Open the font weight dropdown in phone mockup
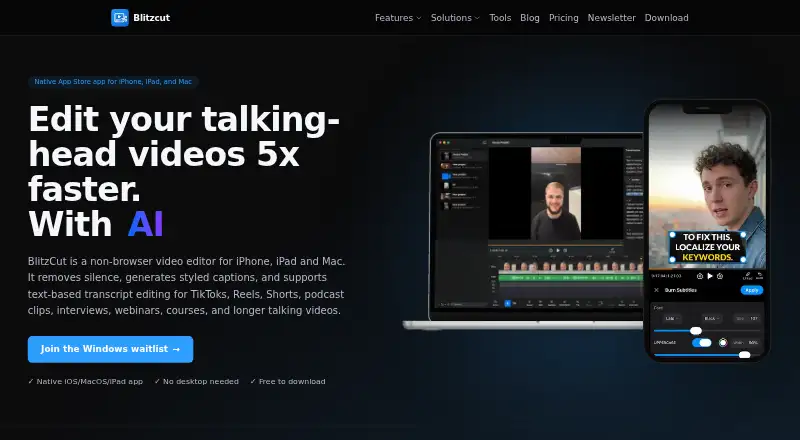Screen dimensions: 800x440 (712, 319)
